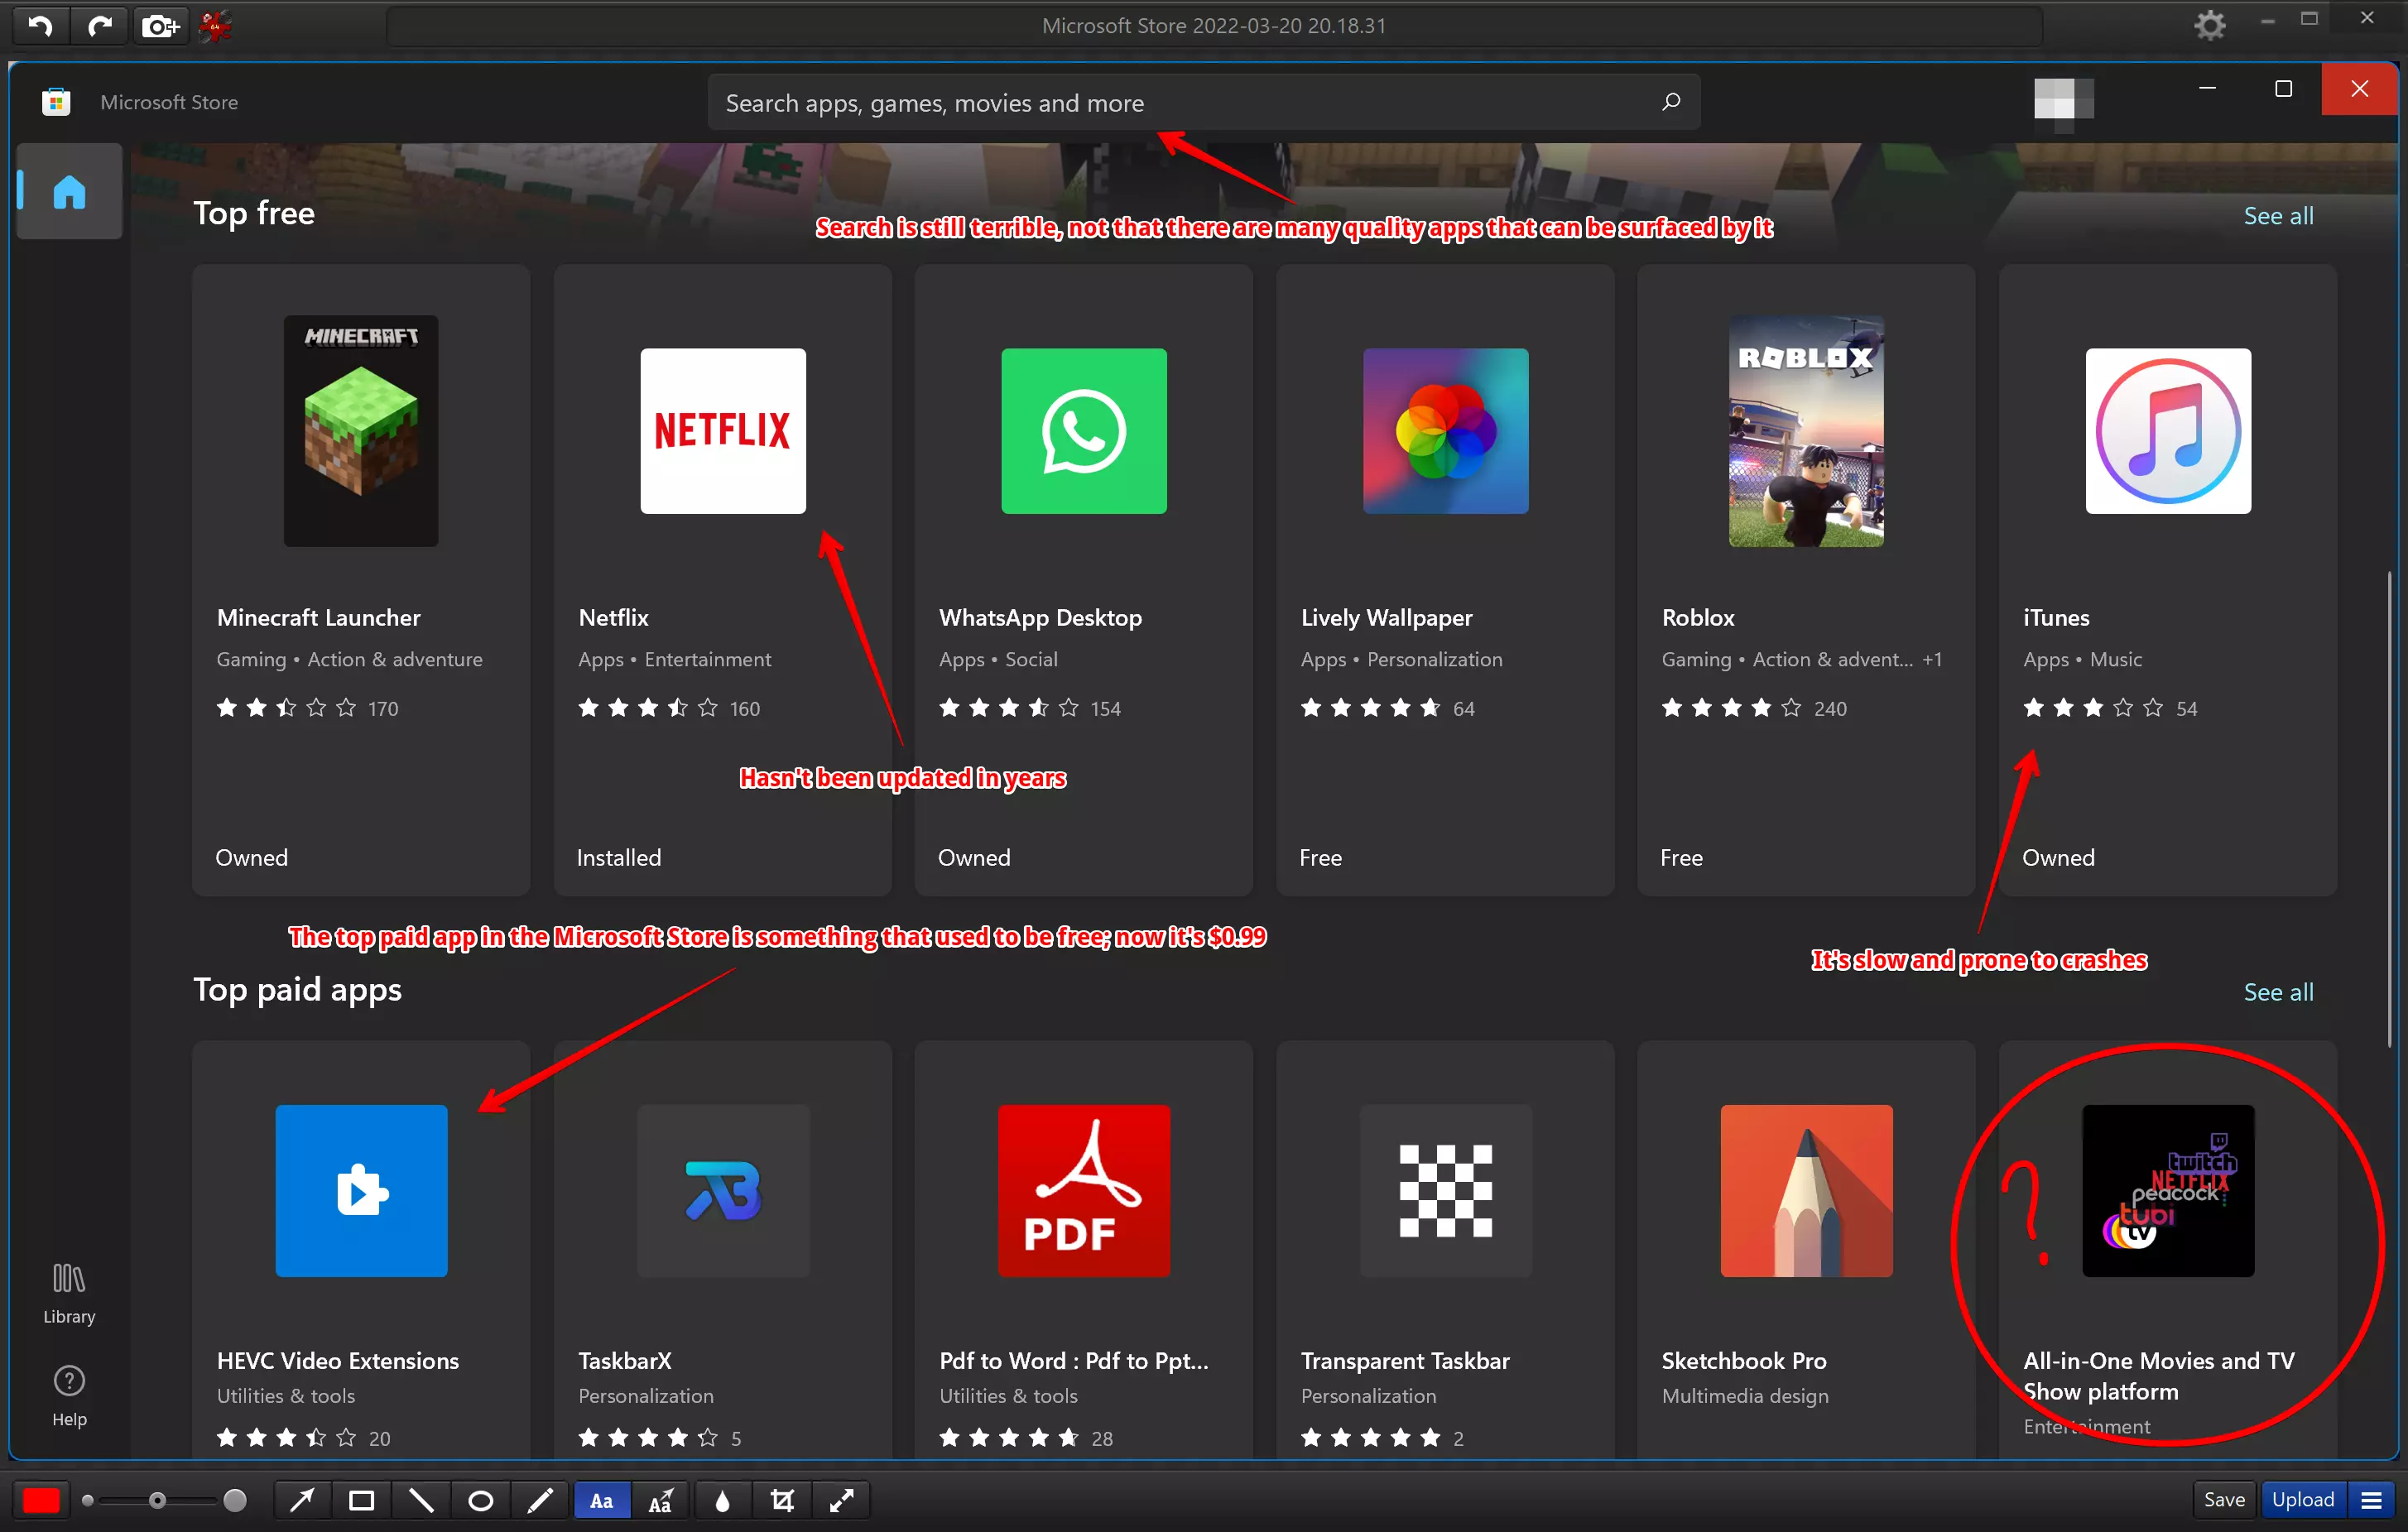Click the HEVC Video Extensions icon

point(362,1190)
